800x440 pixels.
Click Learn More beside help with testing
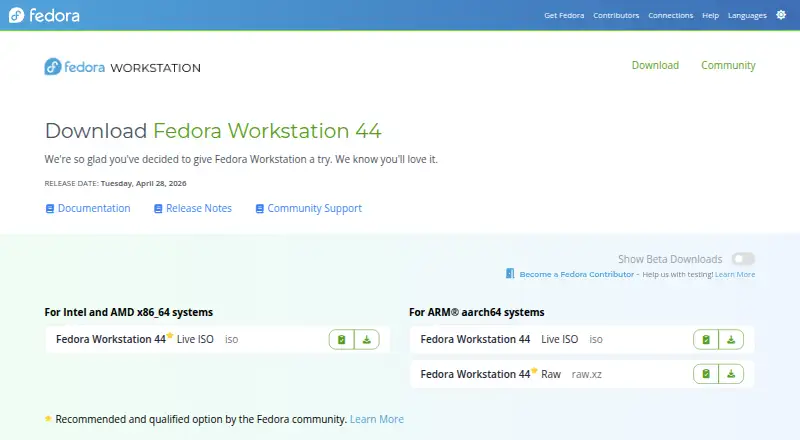(x=735, y=274)
